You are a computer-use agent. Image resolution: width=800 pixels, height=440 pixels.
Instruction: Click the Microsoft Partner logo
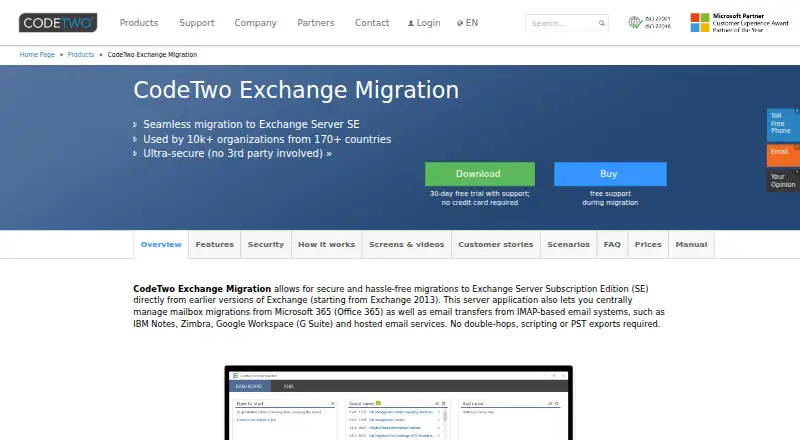[x=739, y=22]
